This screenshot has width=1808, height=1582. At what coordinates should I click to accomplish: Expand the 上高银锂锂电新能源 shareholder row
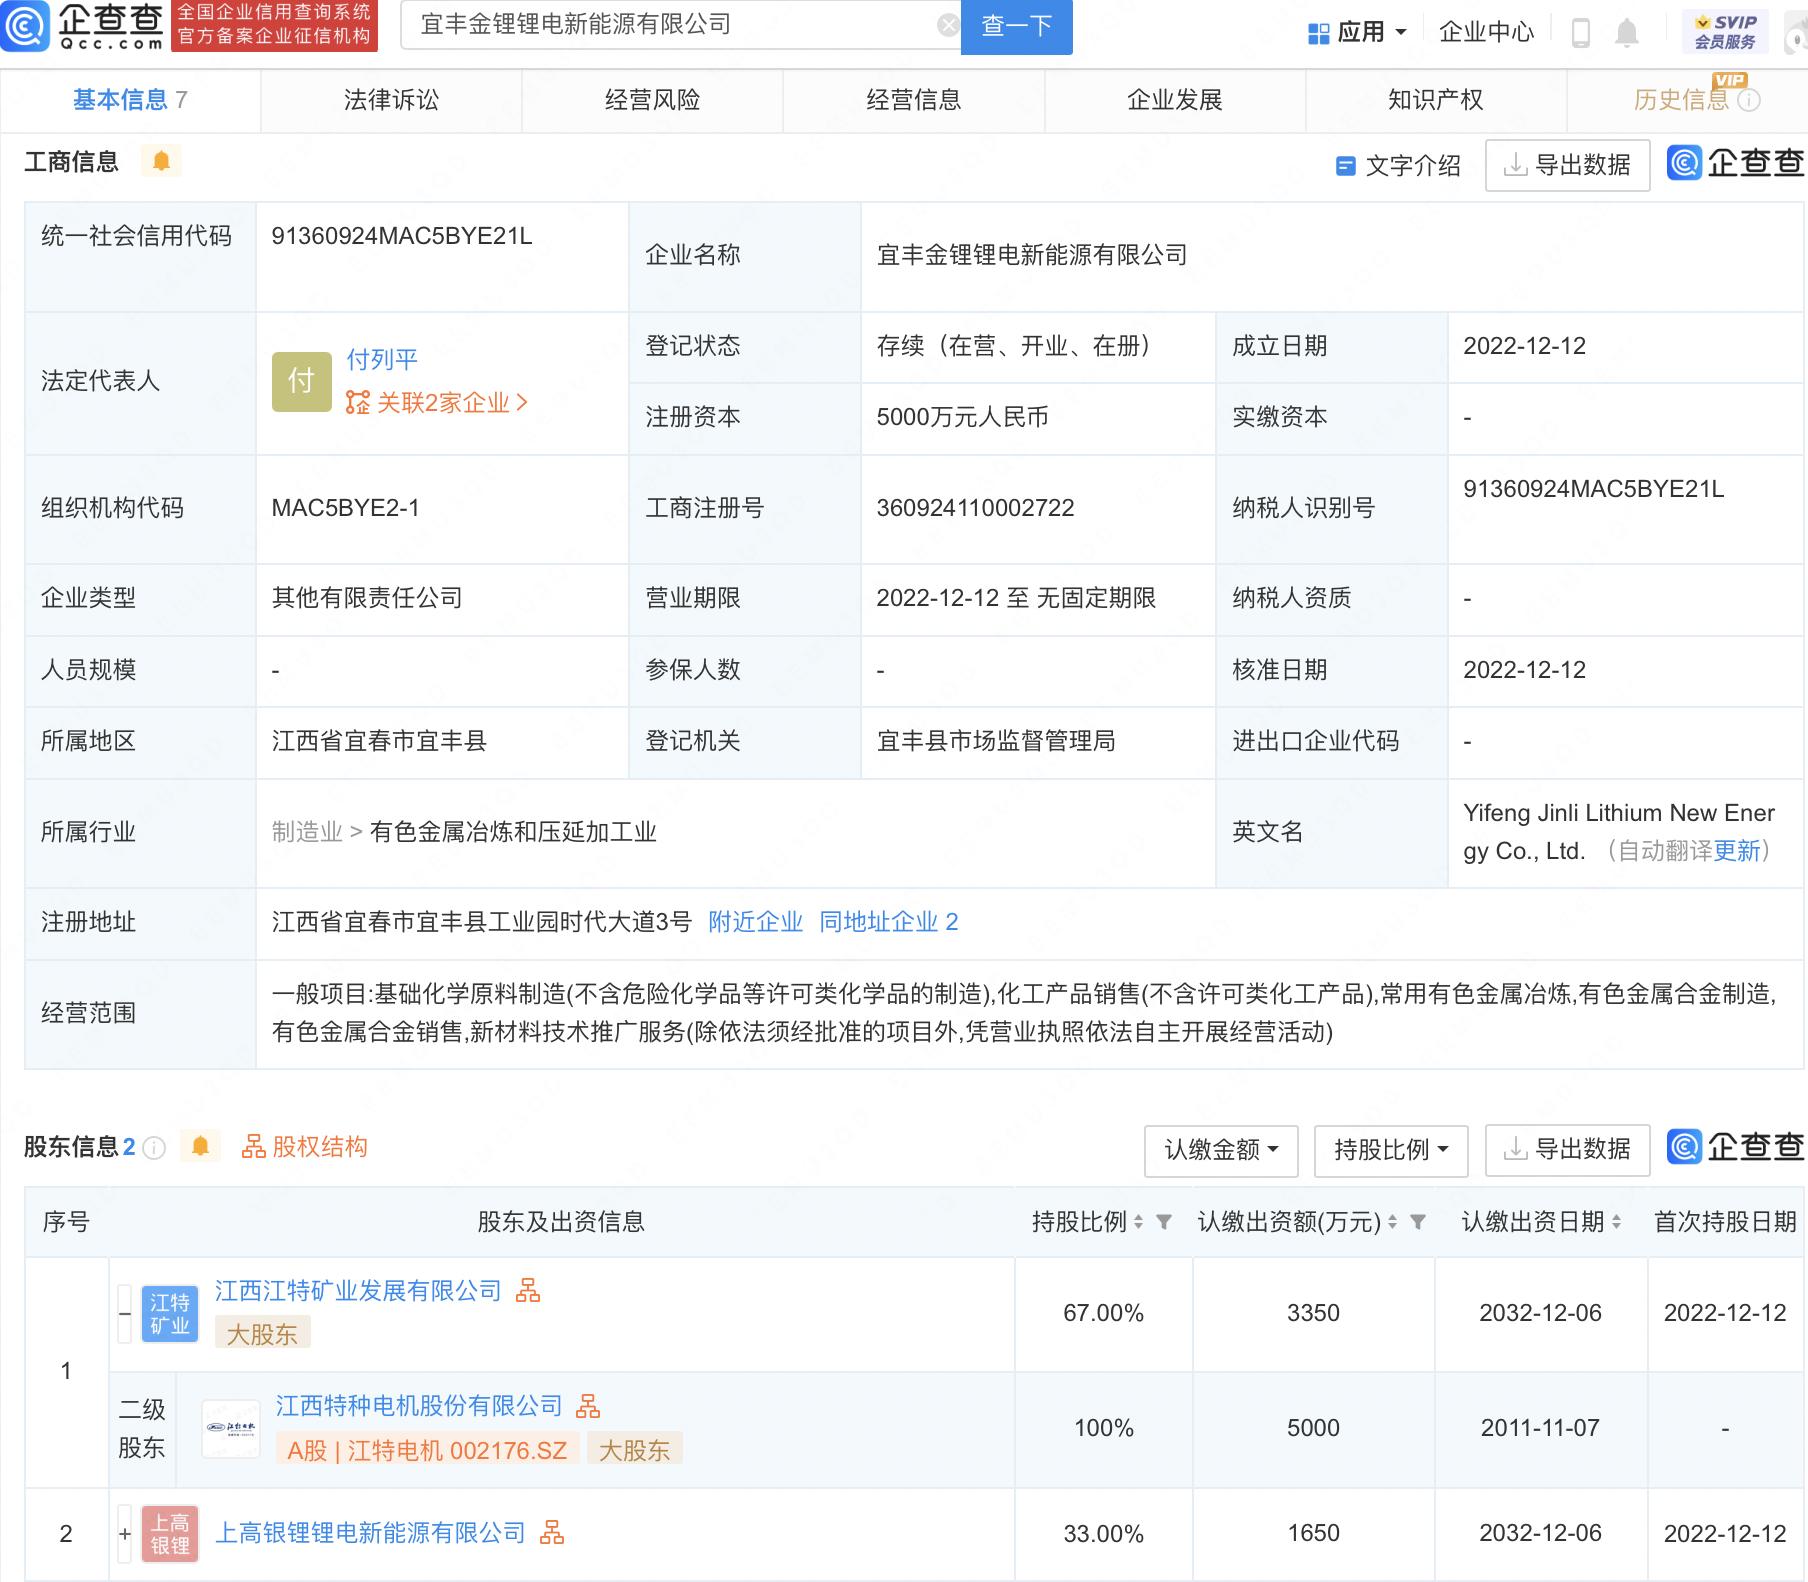coord(125,1533)
